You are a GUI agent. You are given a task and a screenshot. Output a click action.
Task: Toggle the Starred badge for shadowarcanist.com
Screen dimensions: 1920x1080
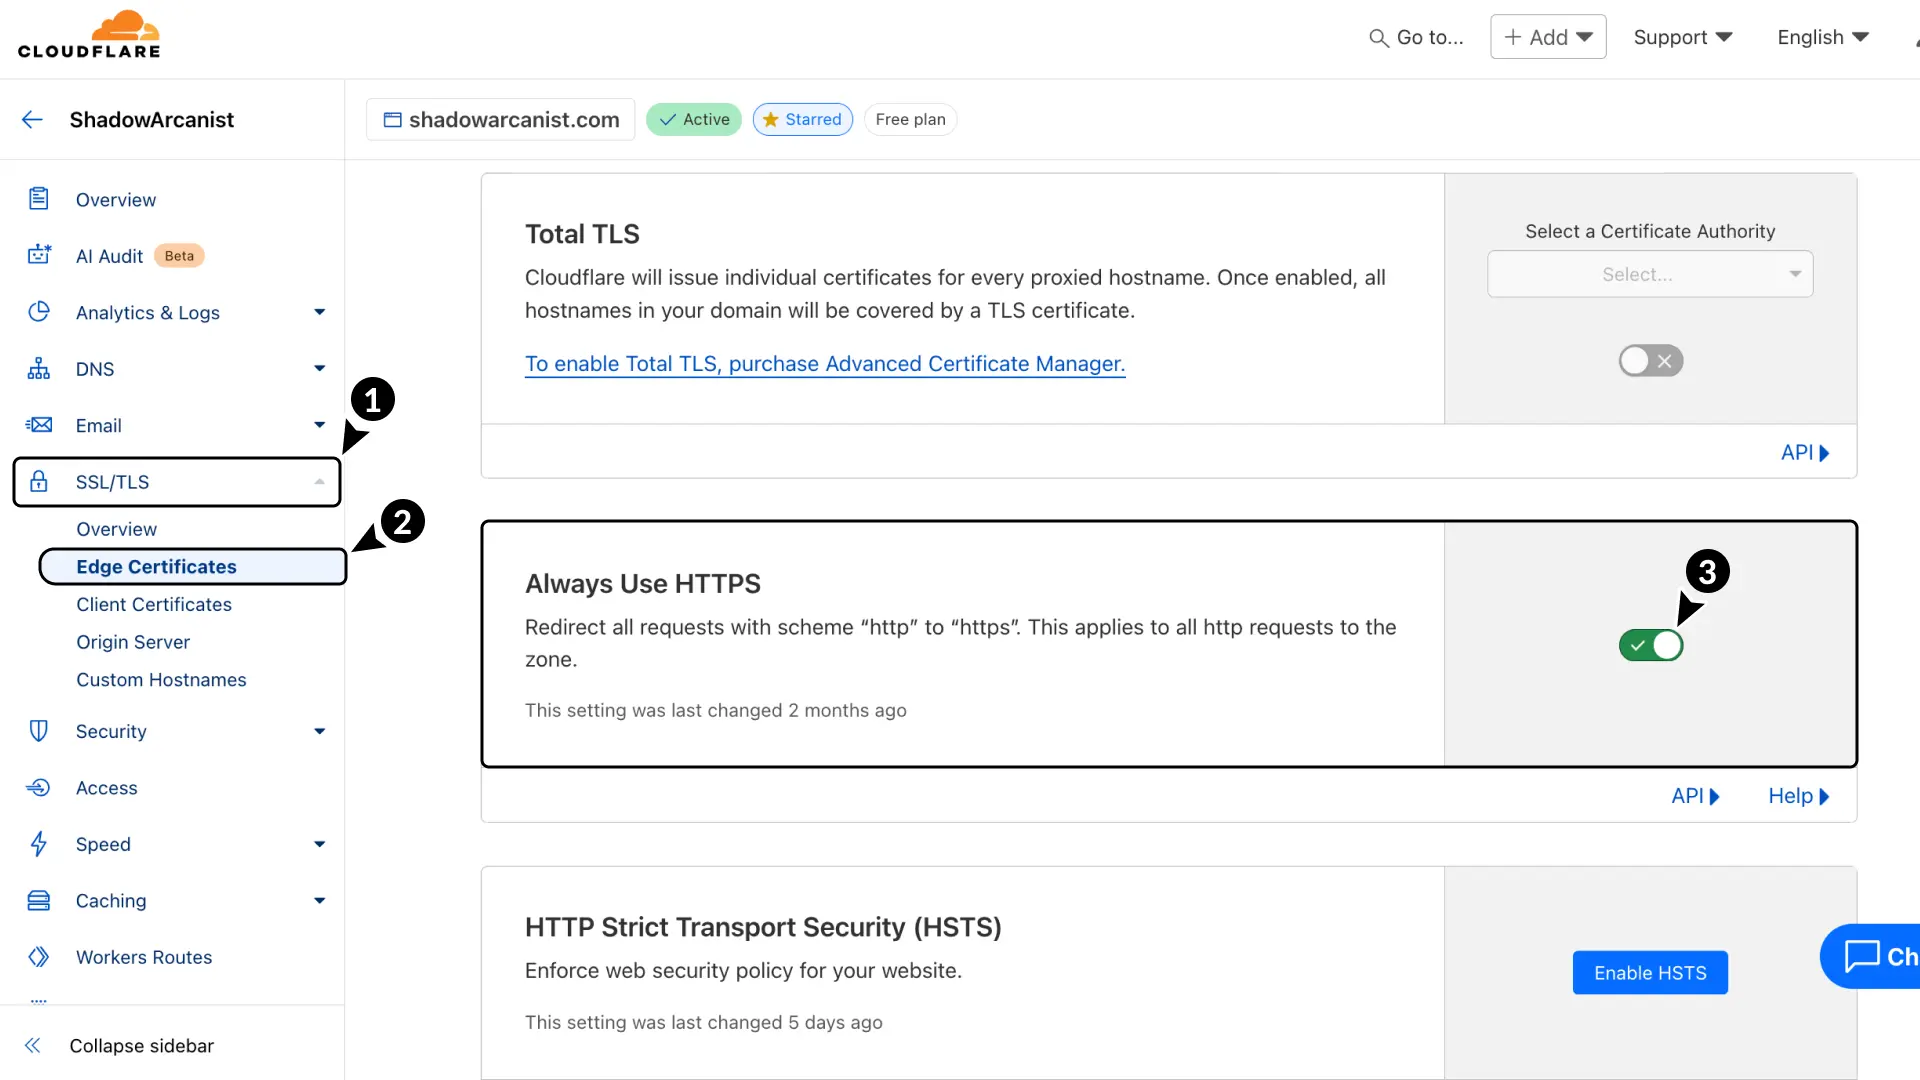click(x=802, y=119)
